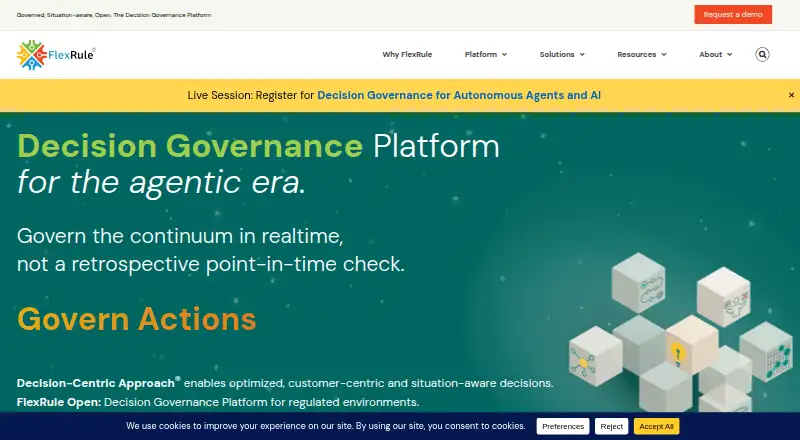Follow the Decision Governance for Autonomous Agents link

pos(459,95)
